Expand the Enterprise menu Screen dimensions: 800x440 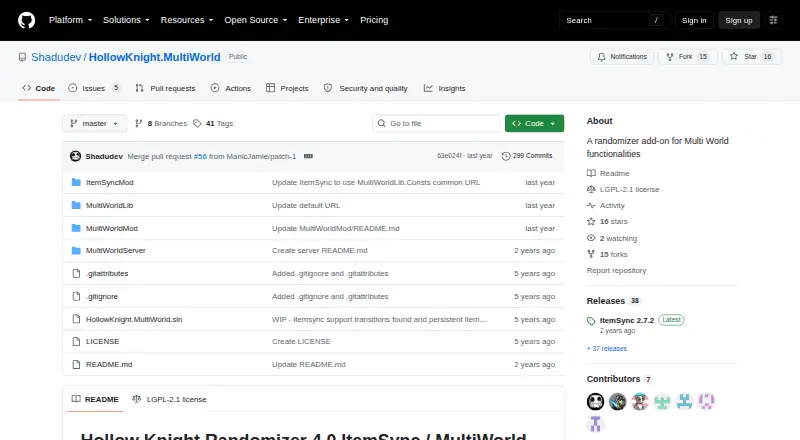click(323, 20)
